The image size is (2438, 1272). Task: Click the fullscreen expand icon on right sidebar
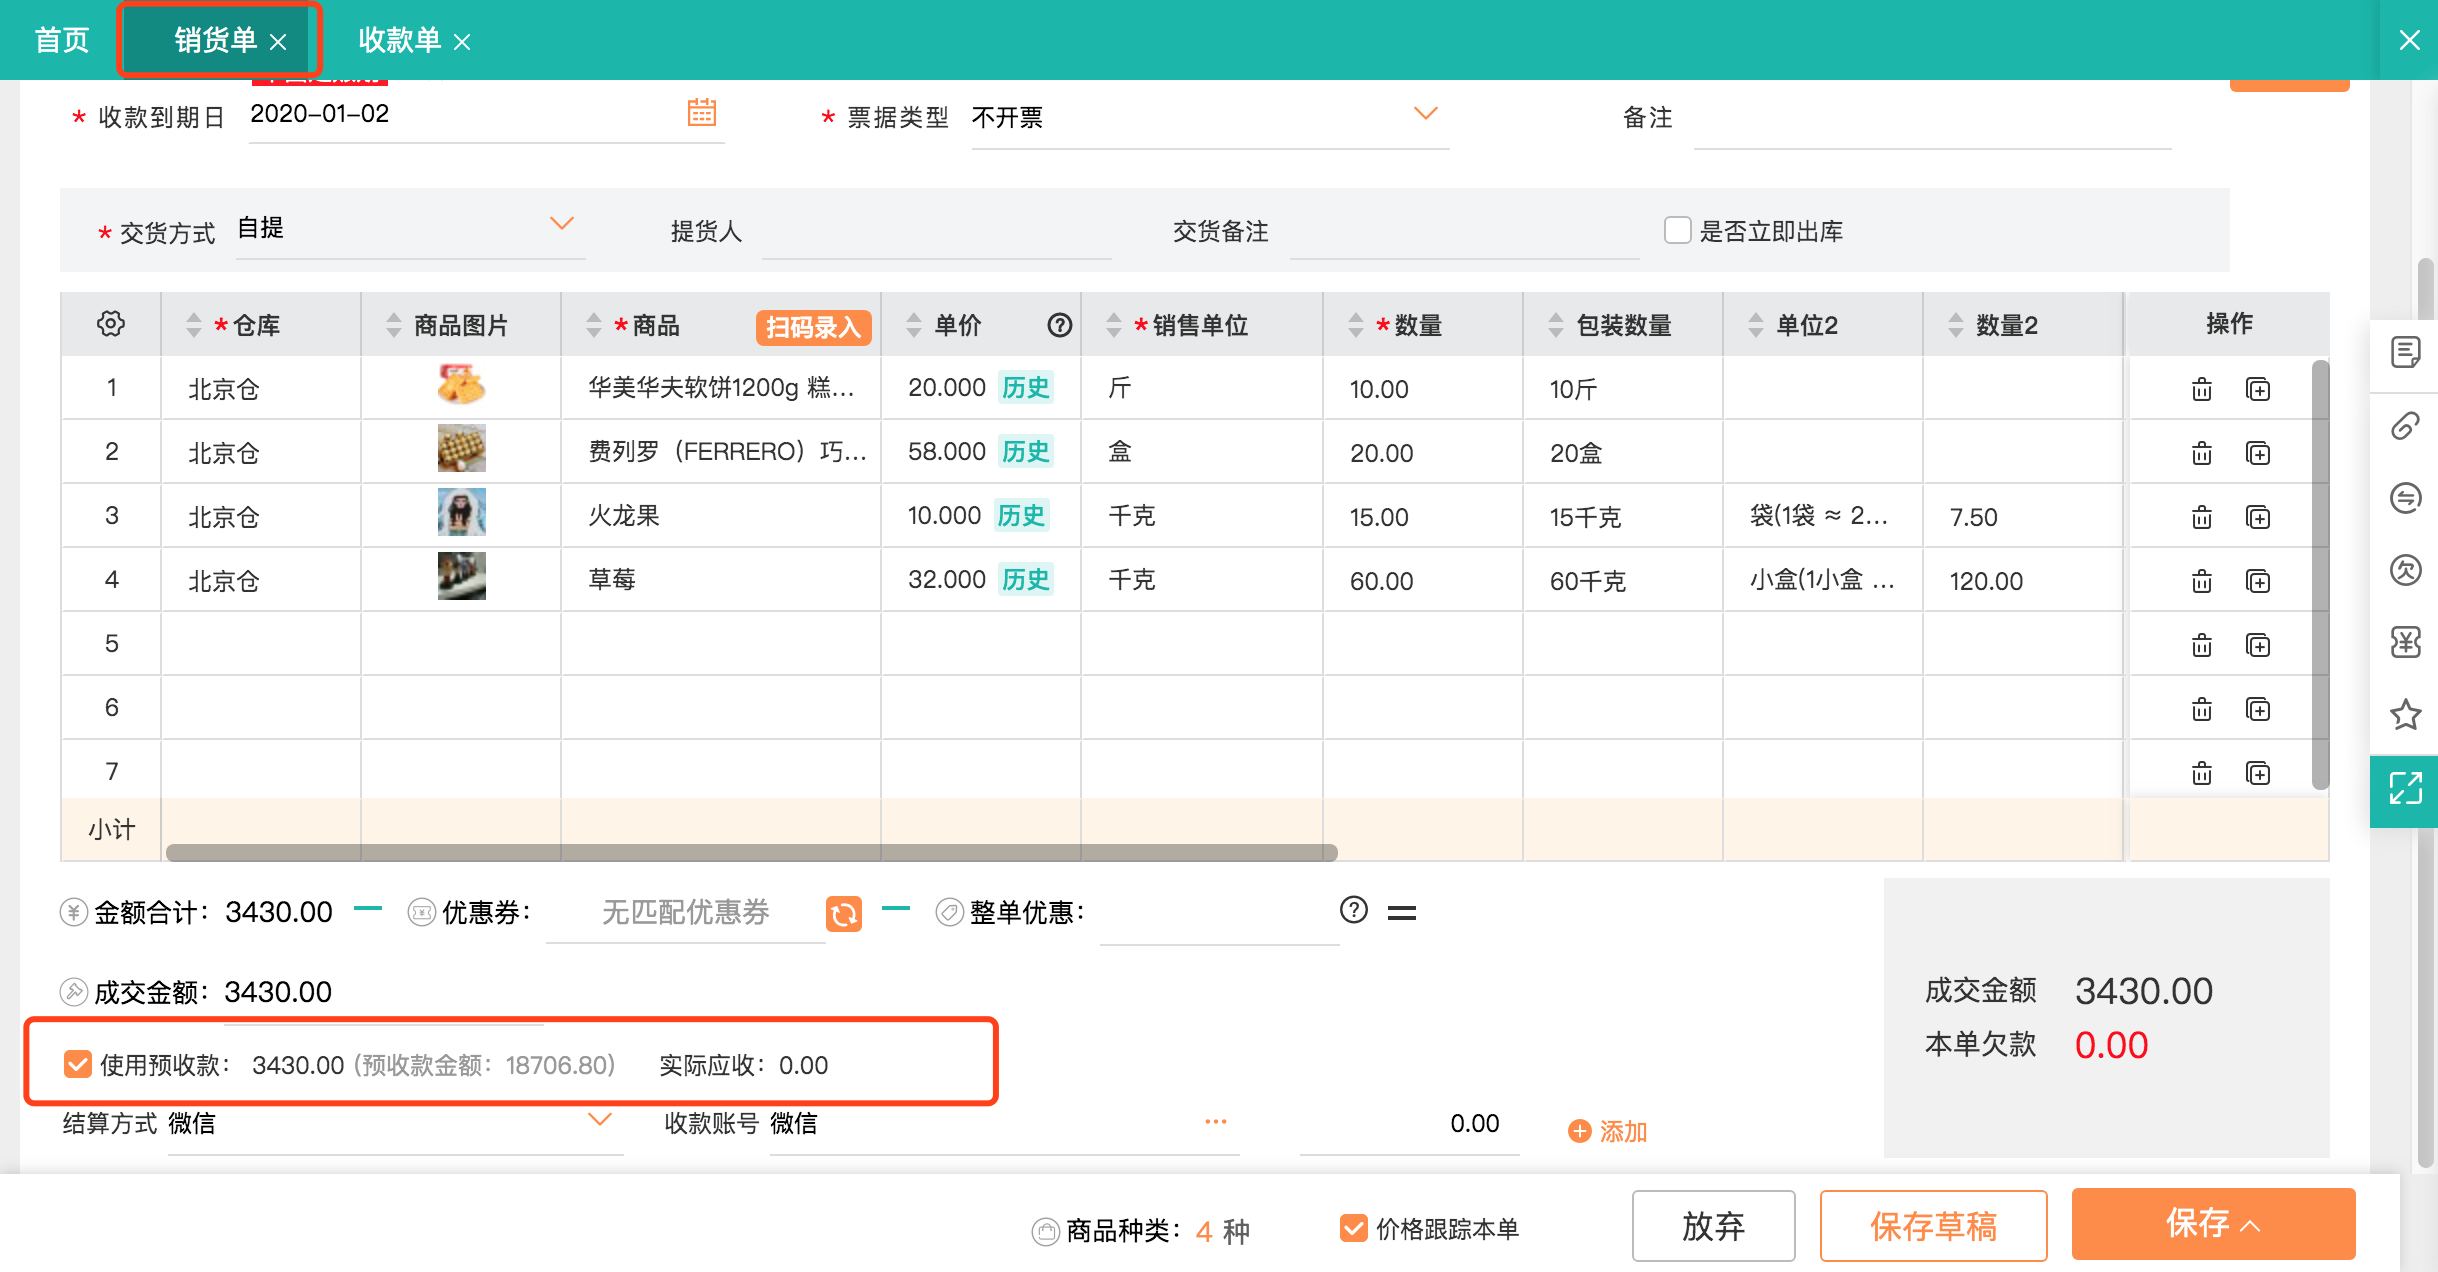pos(2406,790)
